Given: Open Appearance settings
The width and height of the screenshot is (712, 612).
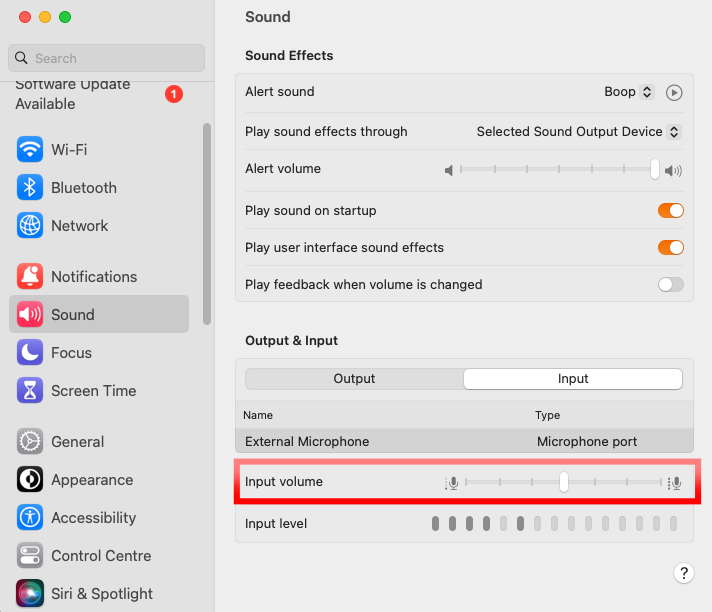Looking at the screenshot, I should click(x=99, y=479).
